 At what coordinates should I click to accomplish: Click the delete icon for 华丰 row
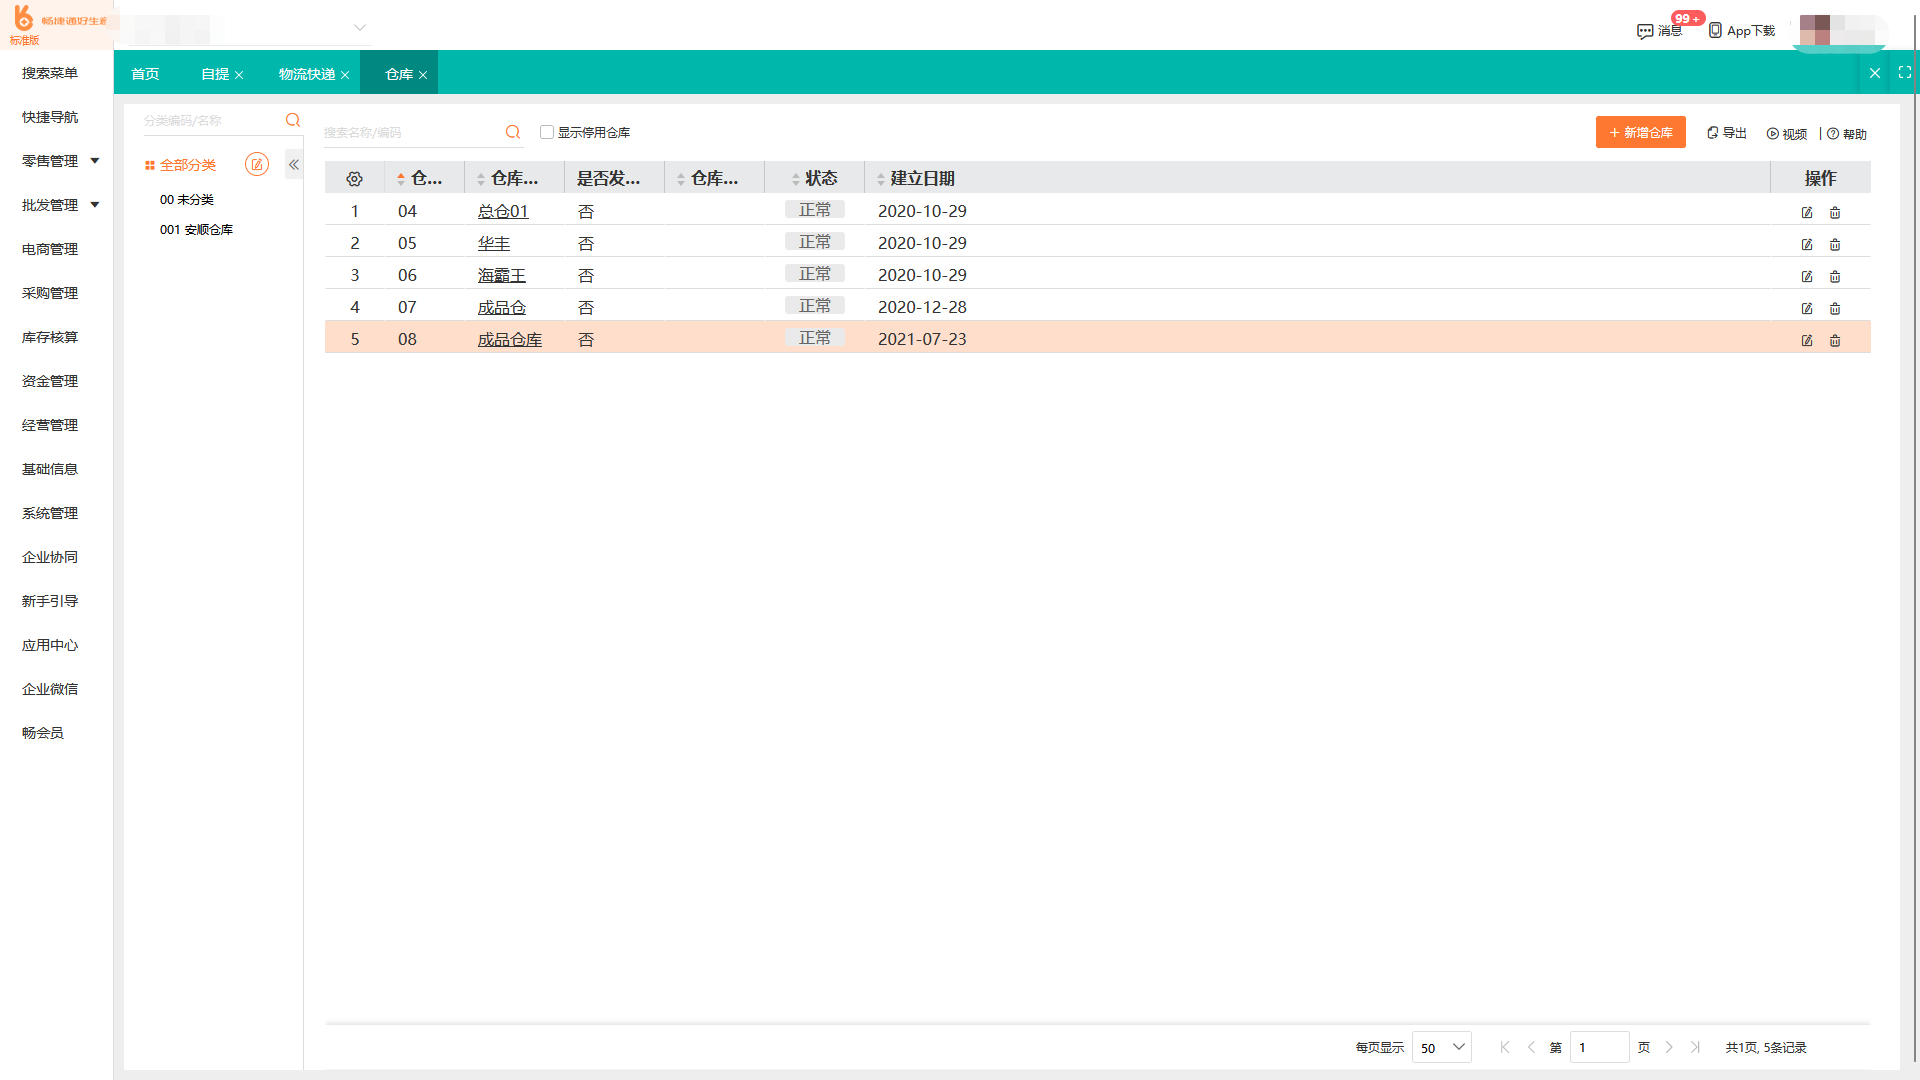[1834, 243]
